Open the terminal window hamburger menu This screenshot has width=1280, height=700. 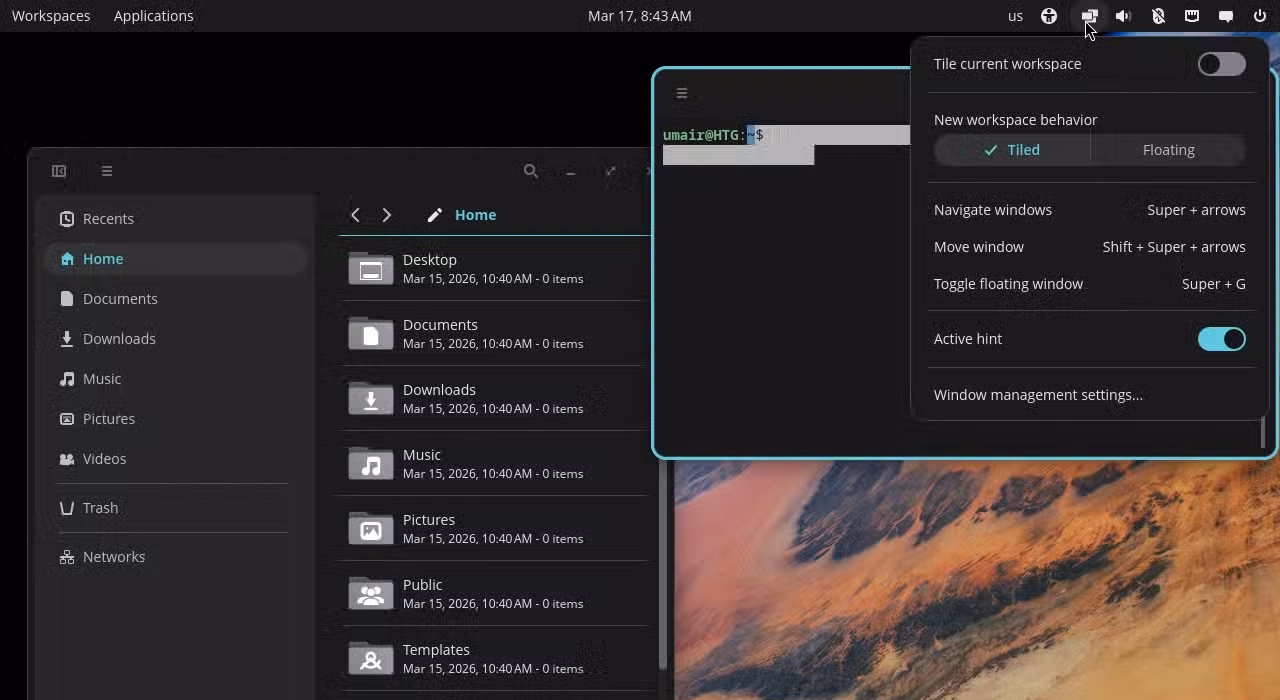[x=682, y=93]
